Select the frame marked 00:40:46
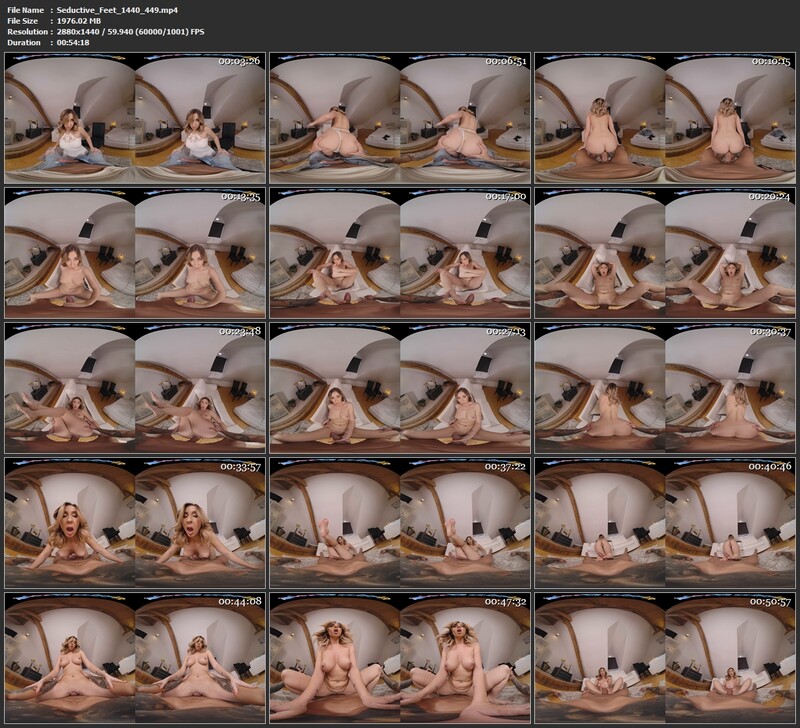This screenshot has height=728, width=800. (665, 523)
